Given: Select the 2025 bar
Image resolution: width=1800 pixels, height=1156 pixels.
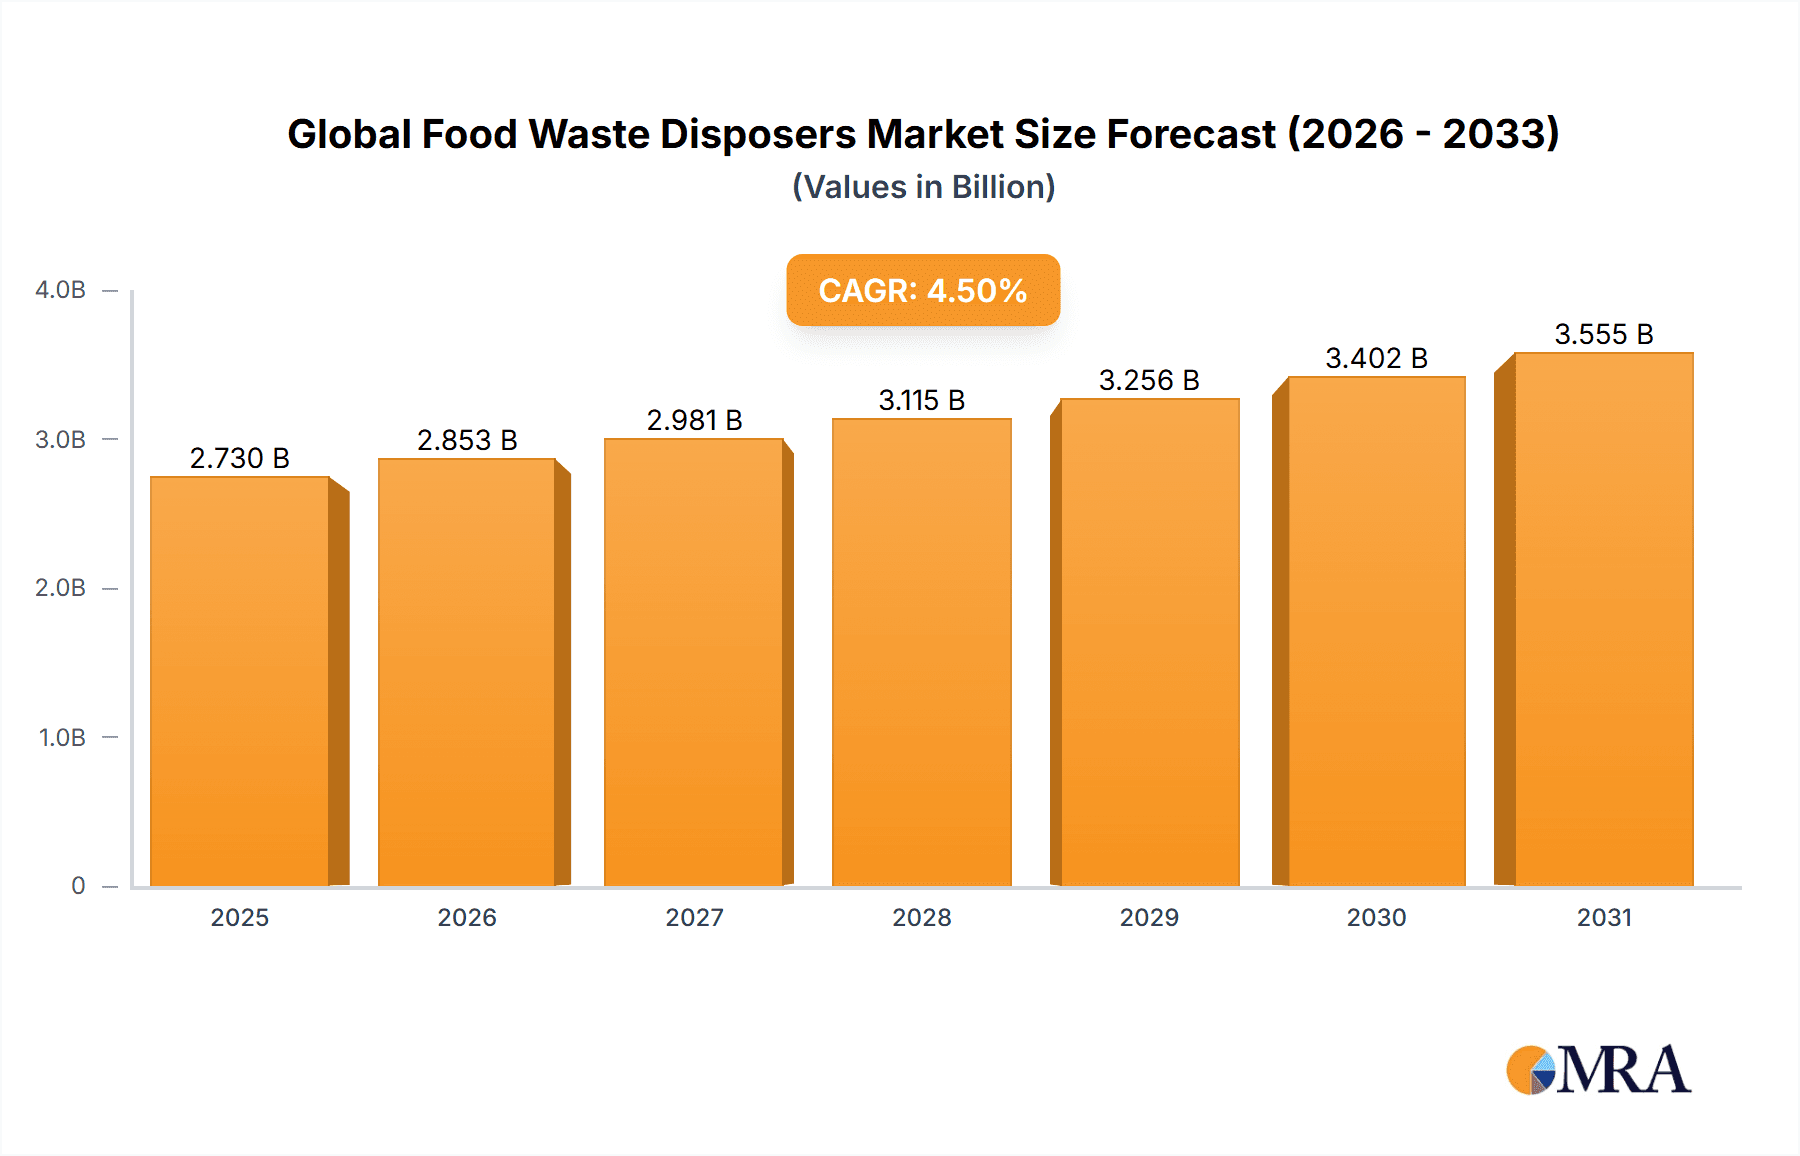Looking at the screenshot, I should pyautogui.click(x=240, y=681).
